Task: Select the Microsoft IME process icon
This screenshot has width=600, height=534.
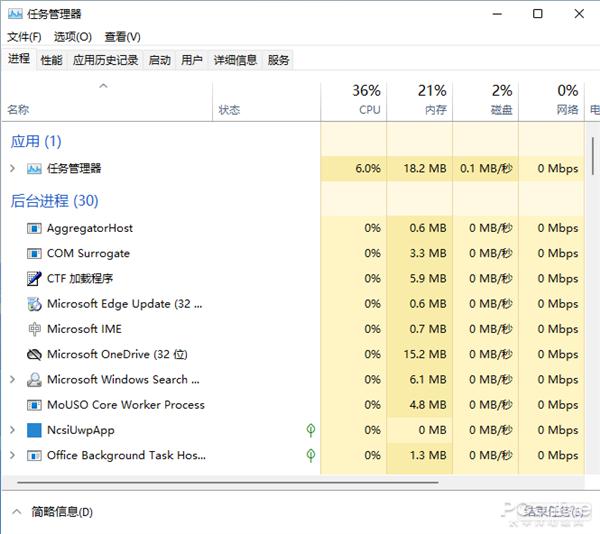Action: [x=34, y=329]
